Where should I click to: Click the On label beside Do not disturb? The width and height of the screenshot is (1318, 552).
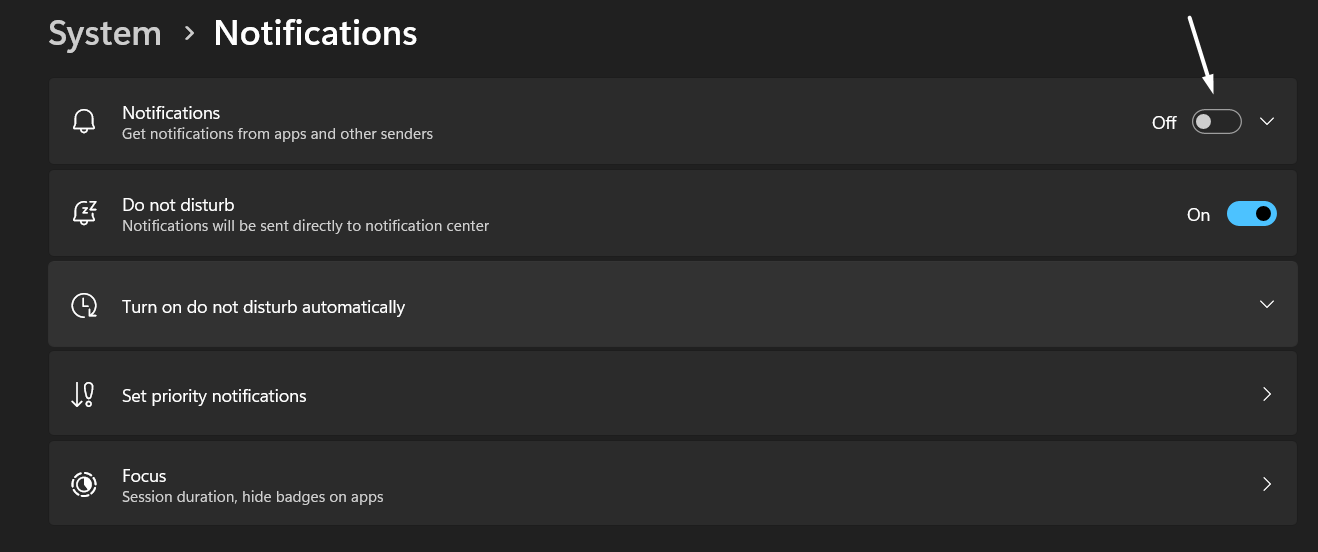click(x=1198, y=215)
